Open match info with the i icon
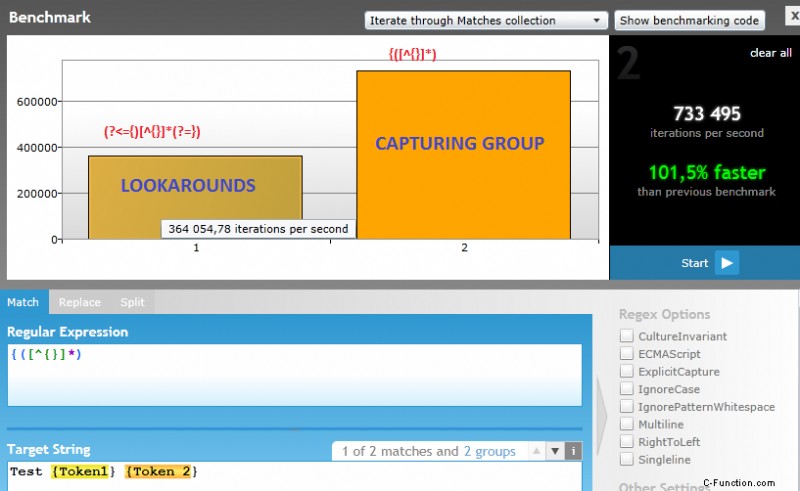 tap(573, 452)
